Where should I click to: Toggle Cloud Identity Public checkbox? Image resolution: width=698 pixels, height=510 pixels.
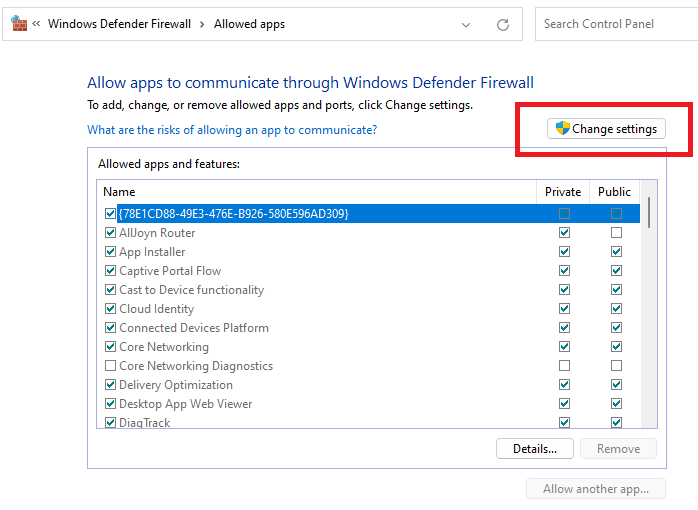click(x=617, y=309)
